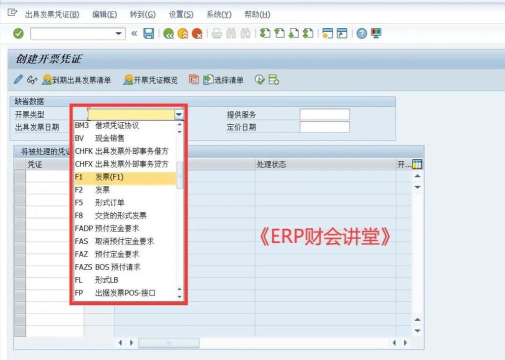Click the Find binoculars icon

pos(231,33)
